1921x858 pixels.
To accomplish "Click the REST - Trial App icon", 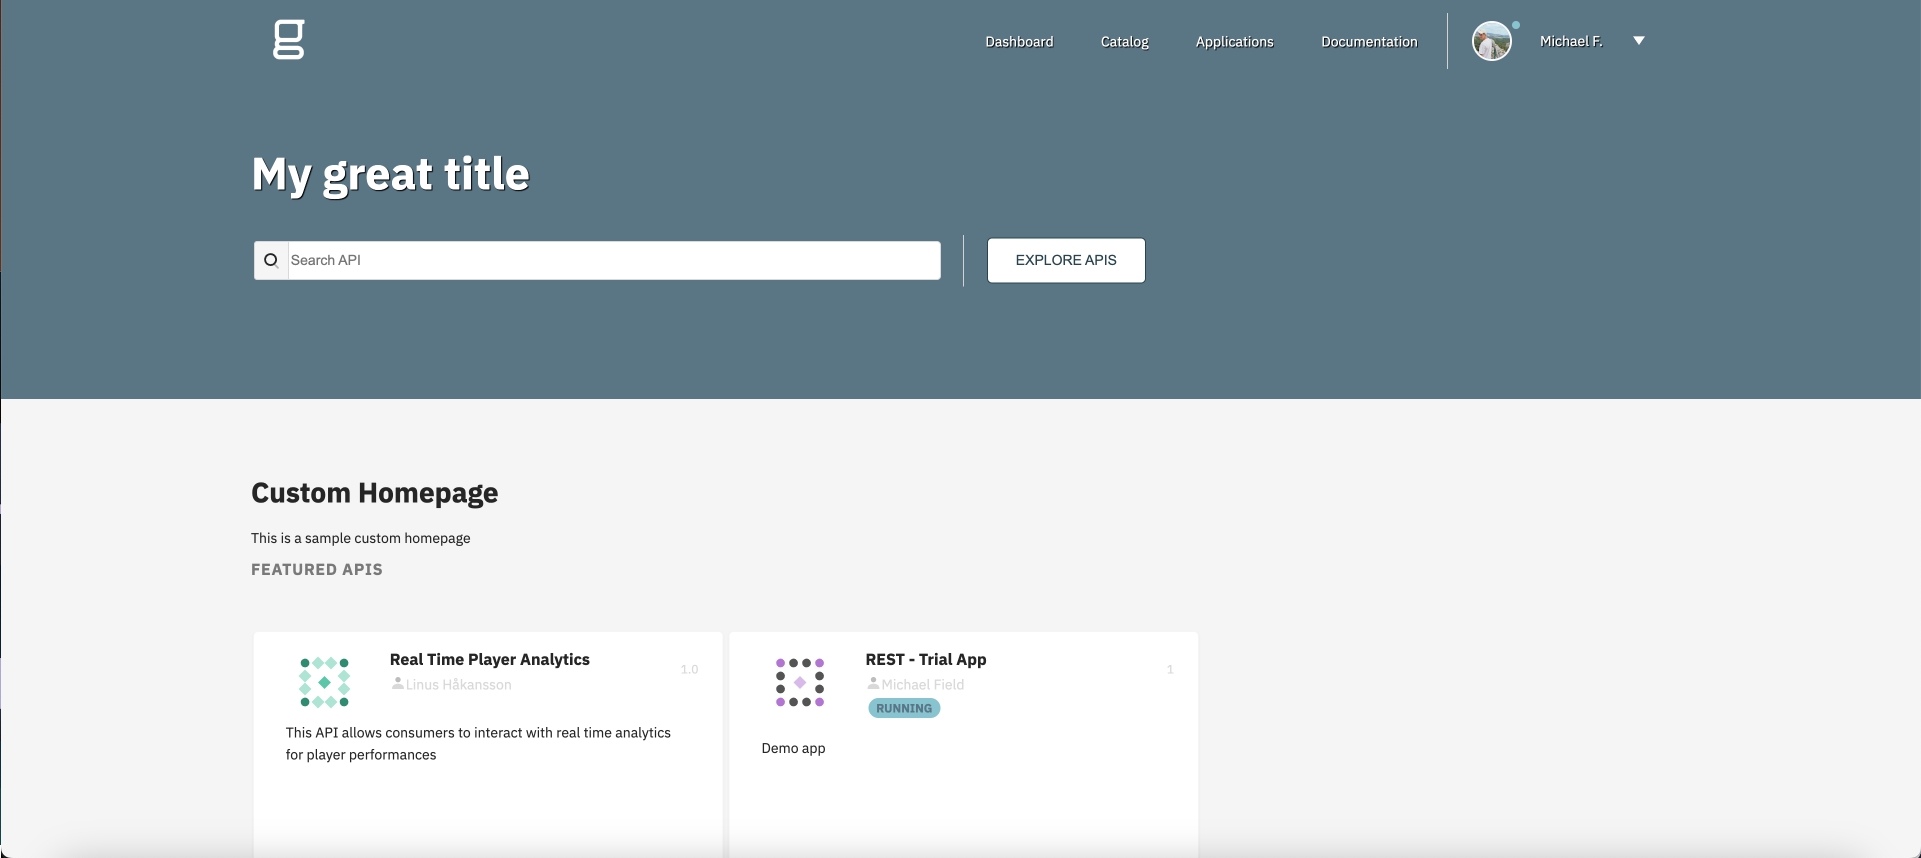I will [800, 682].
